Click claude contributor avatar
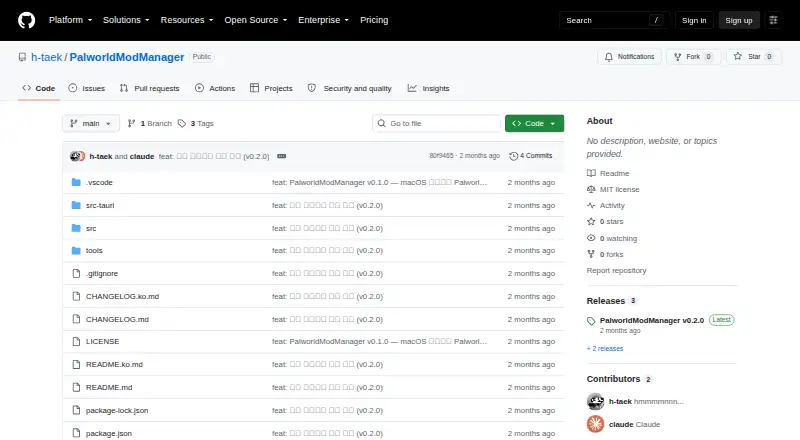Image resolution: width=800 pixels, height=440 pixels. (x=595, y=424)
